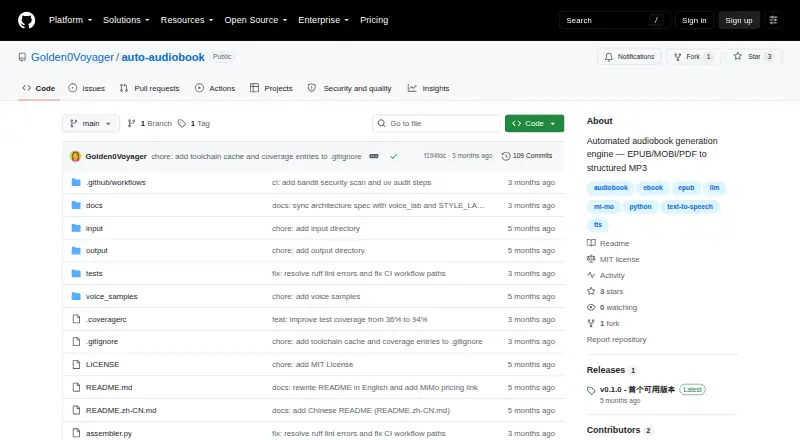The height and width of the screenshot is (440, 800).
Task: Open the f194fdc commit hash
Action: [435, 156]
